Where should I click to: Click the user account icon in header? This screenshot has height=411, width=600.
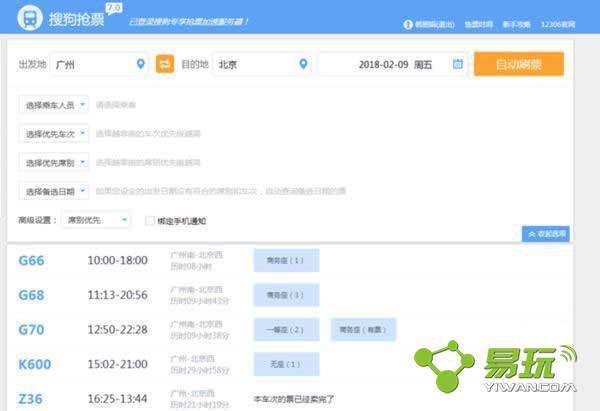tap(407, 22)
